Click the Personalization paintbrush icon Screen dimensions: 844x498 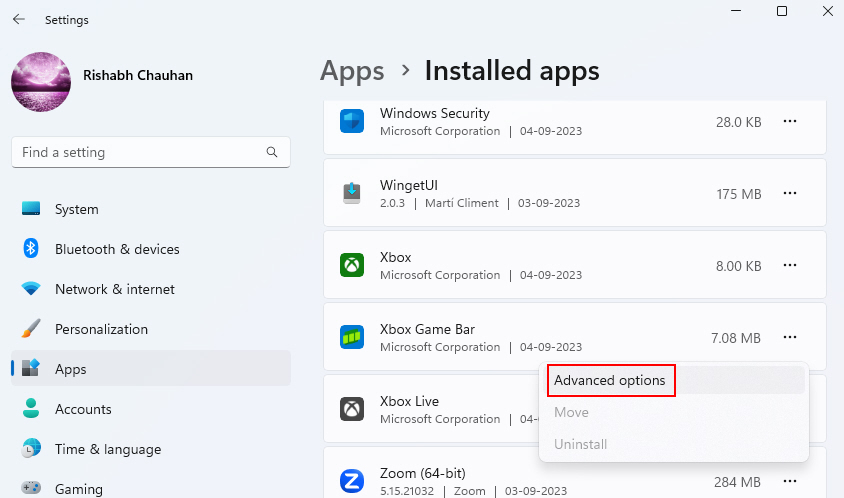click(x=31, y=328)
